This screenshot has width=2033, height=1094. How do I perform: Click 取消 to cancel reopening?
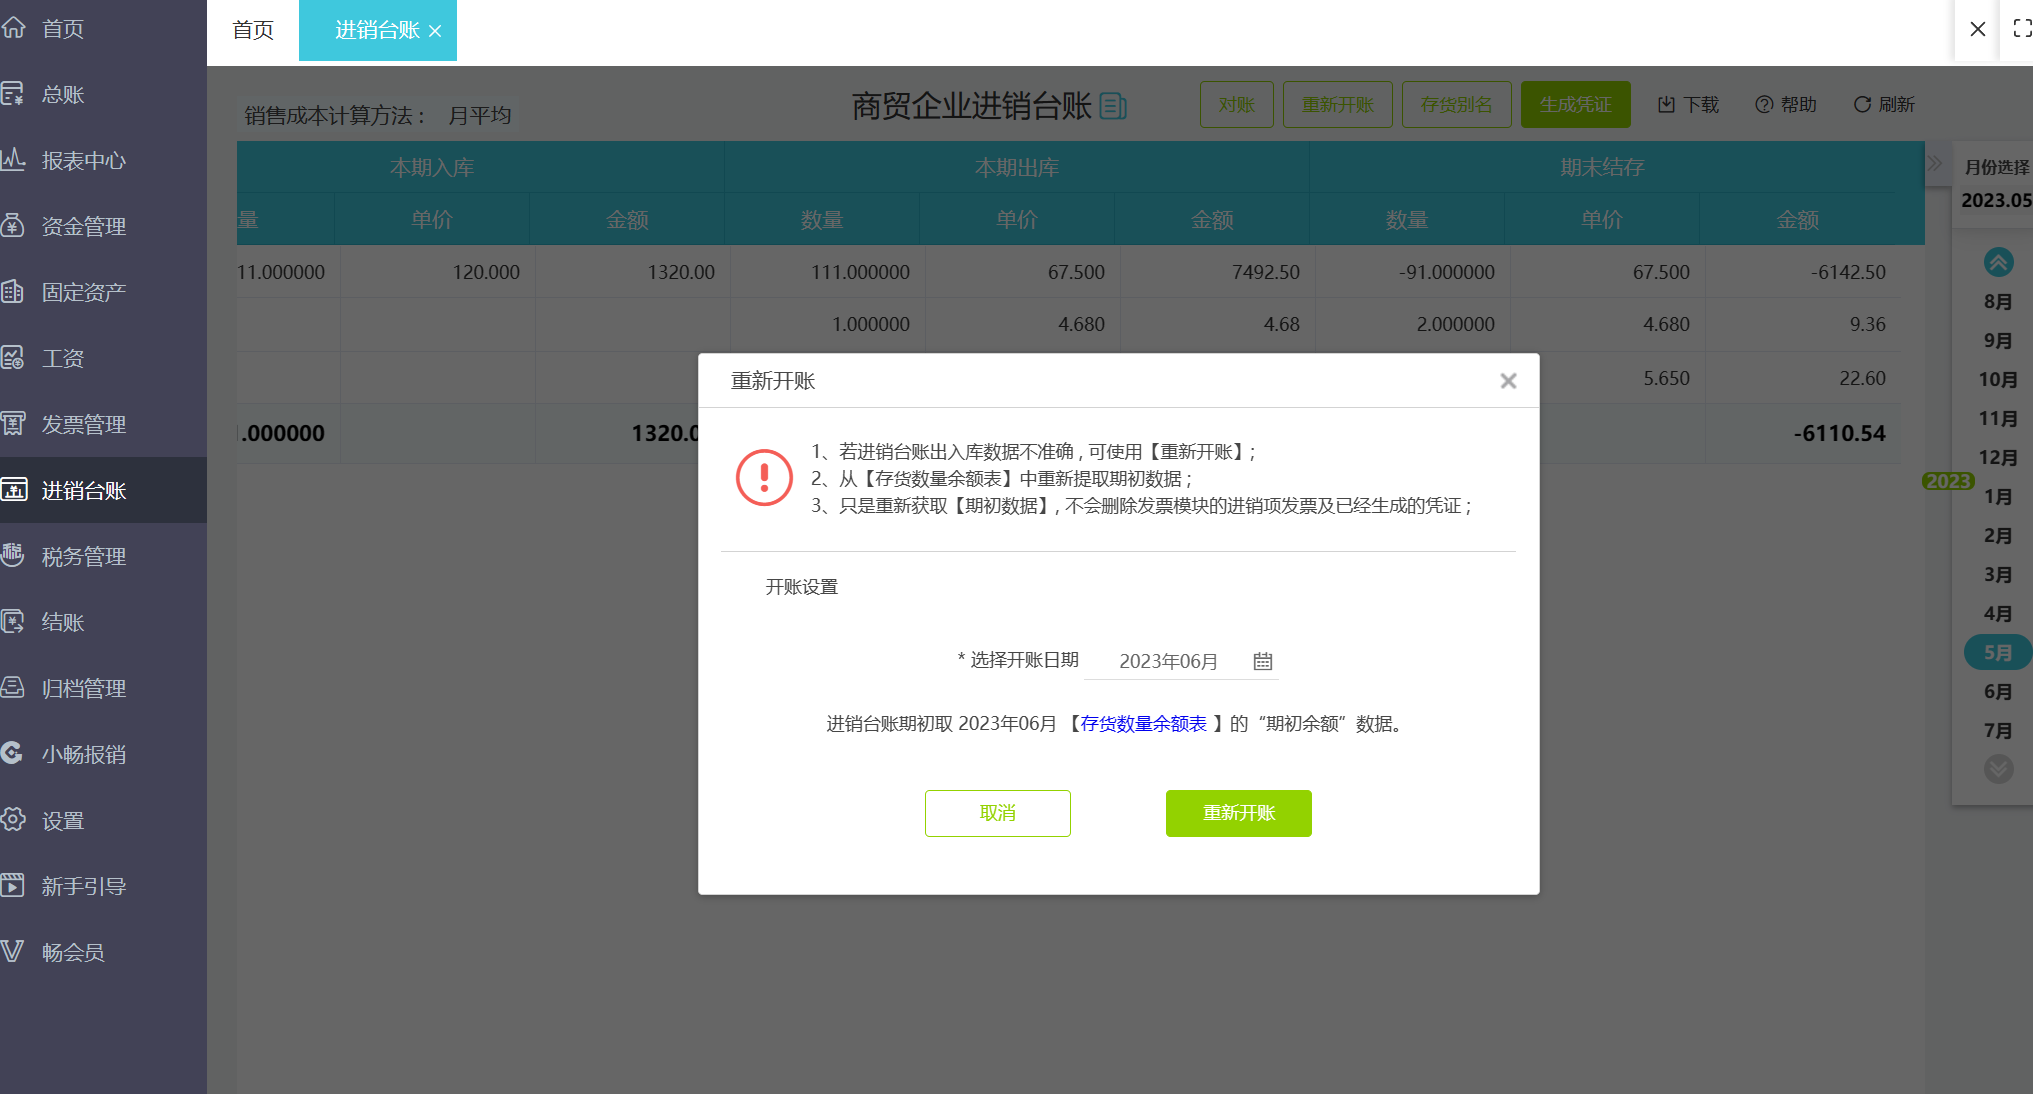(997, 811)
